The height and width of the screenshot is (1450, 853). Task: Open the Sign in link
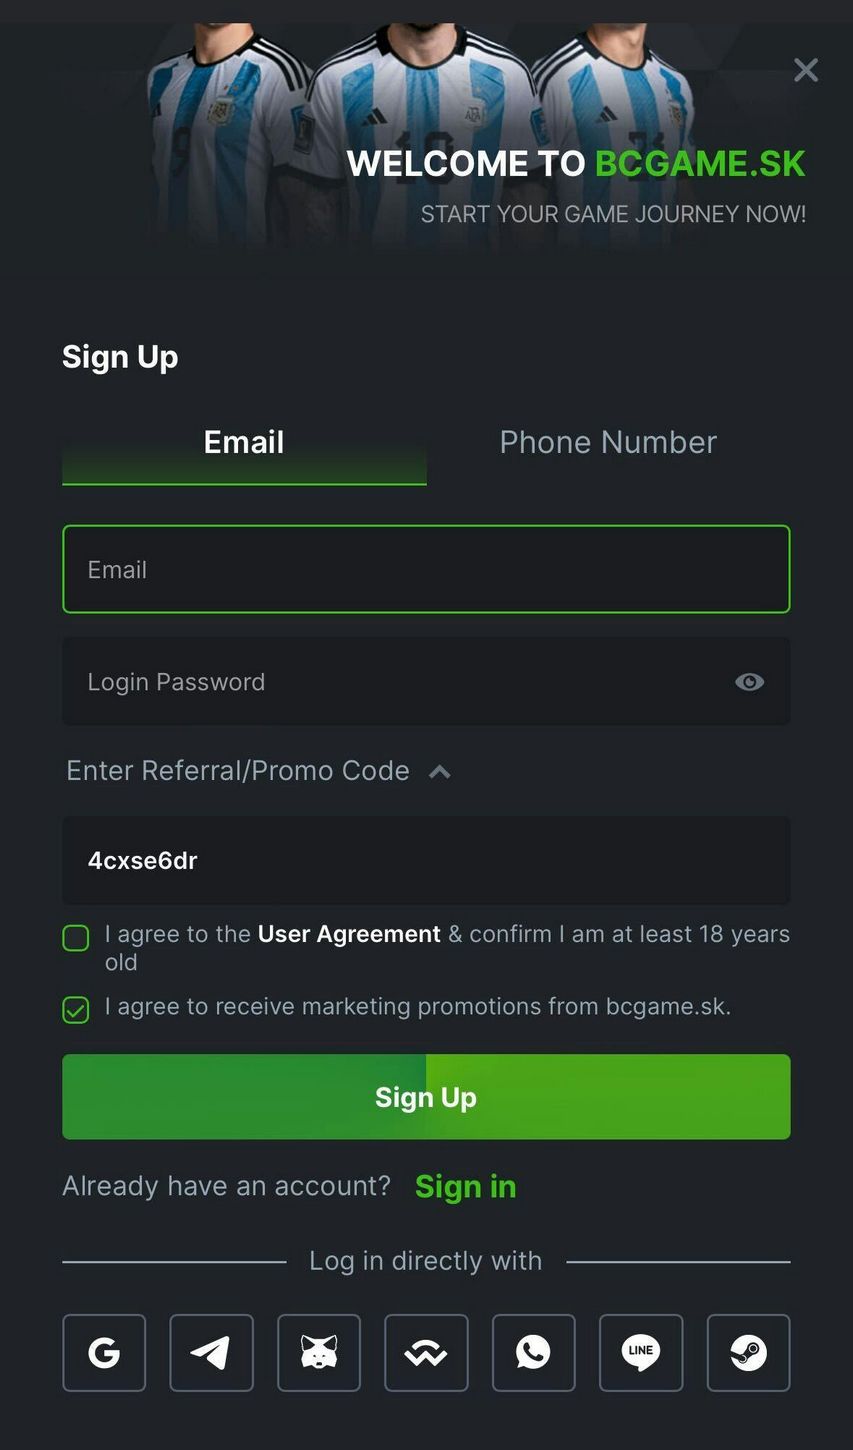(466, 1187)
